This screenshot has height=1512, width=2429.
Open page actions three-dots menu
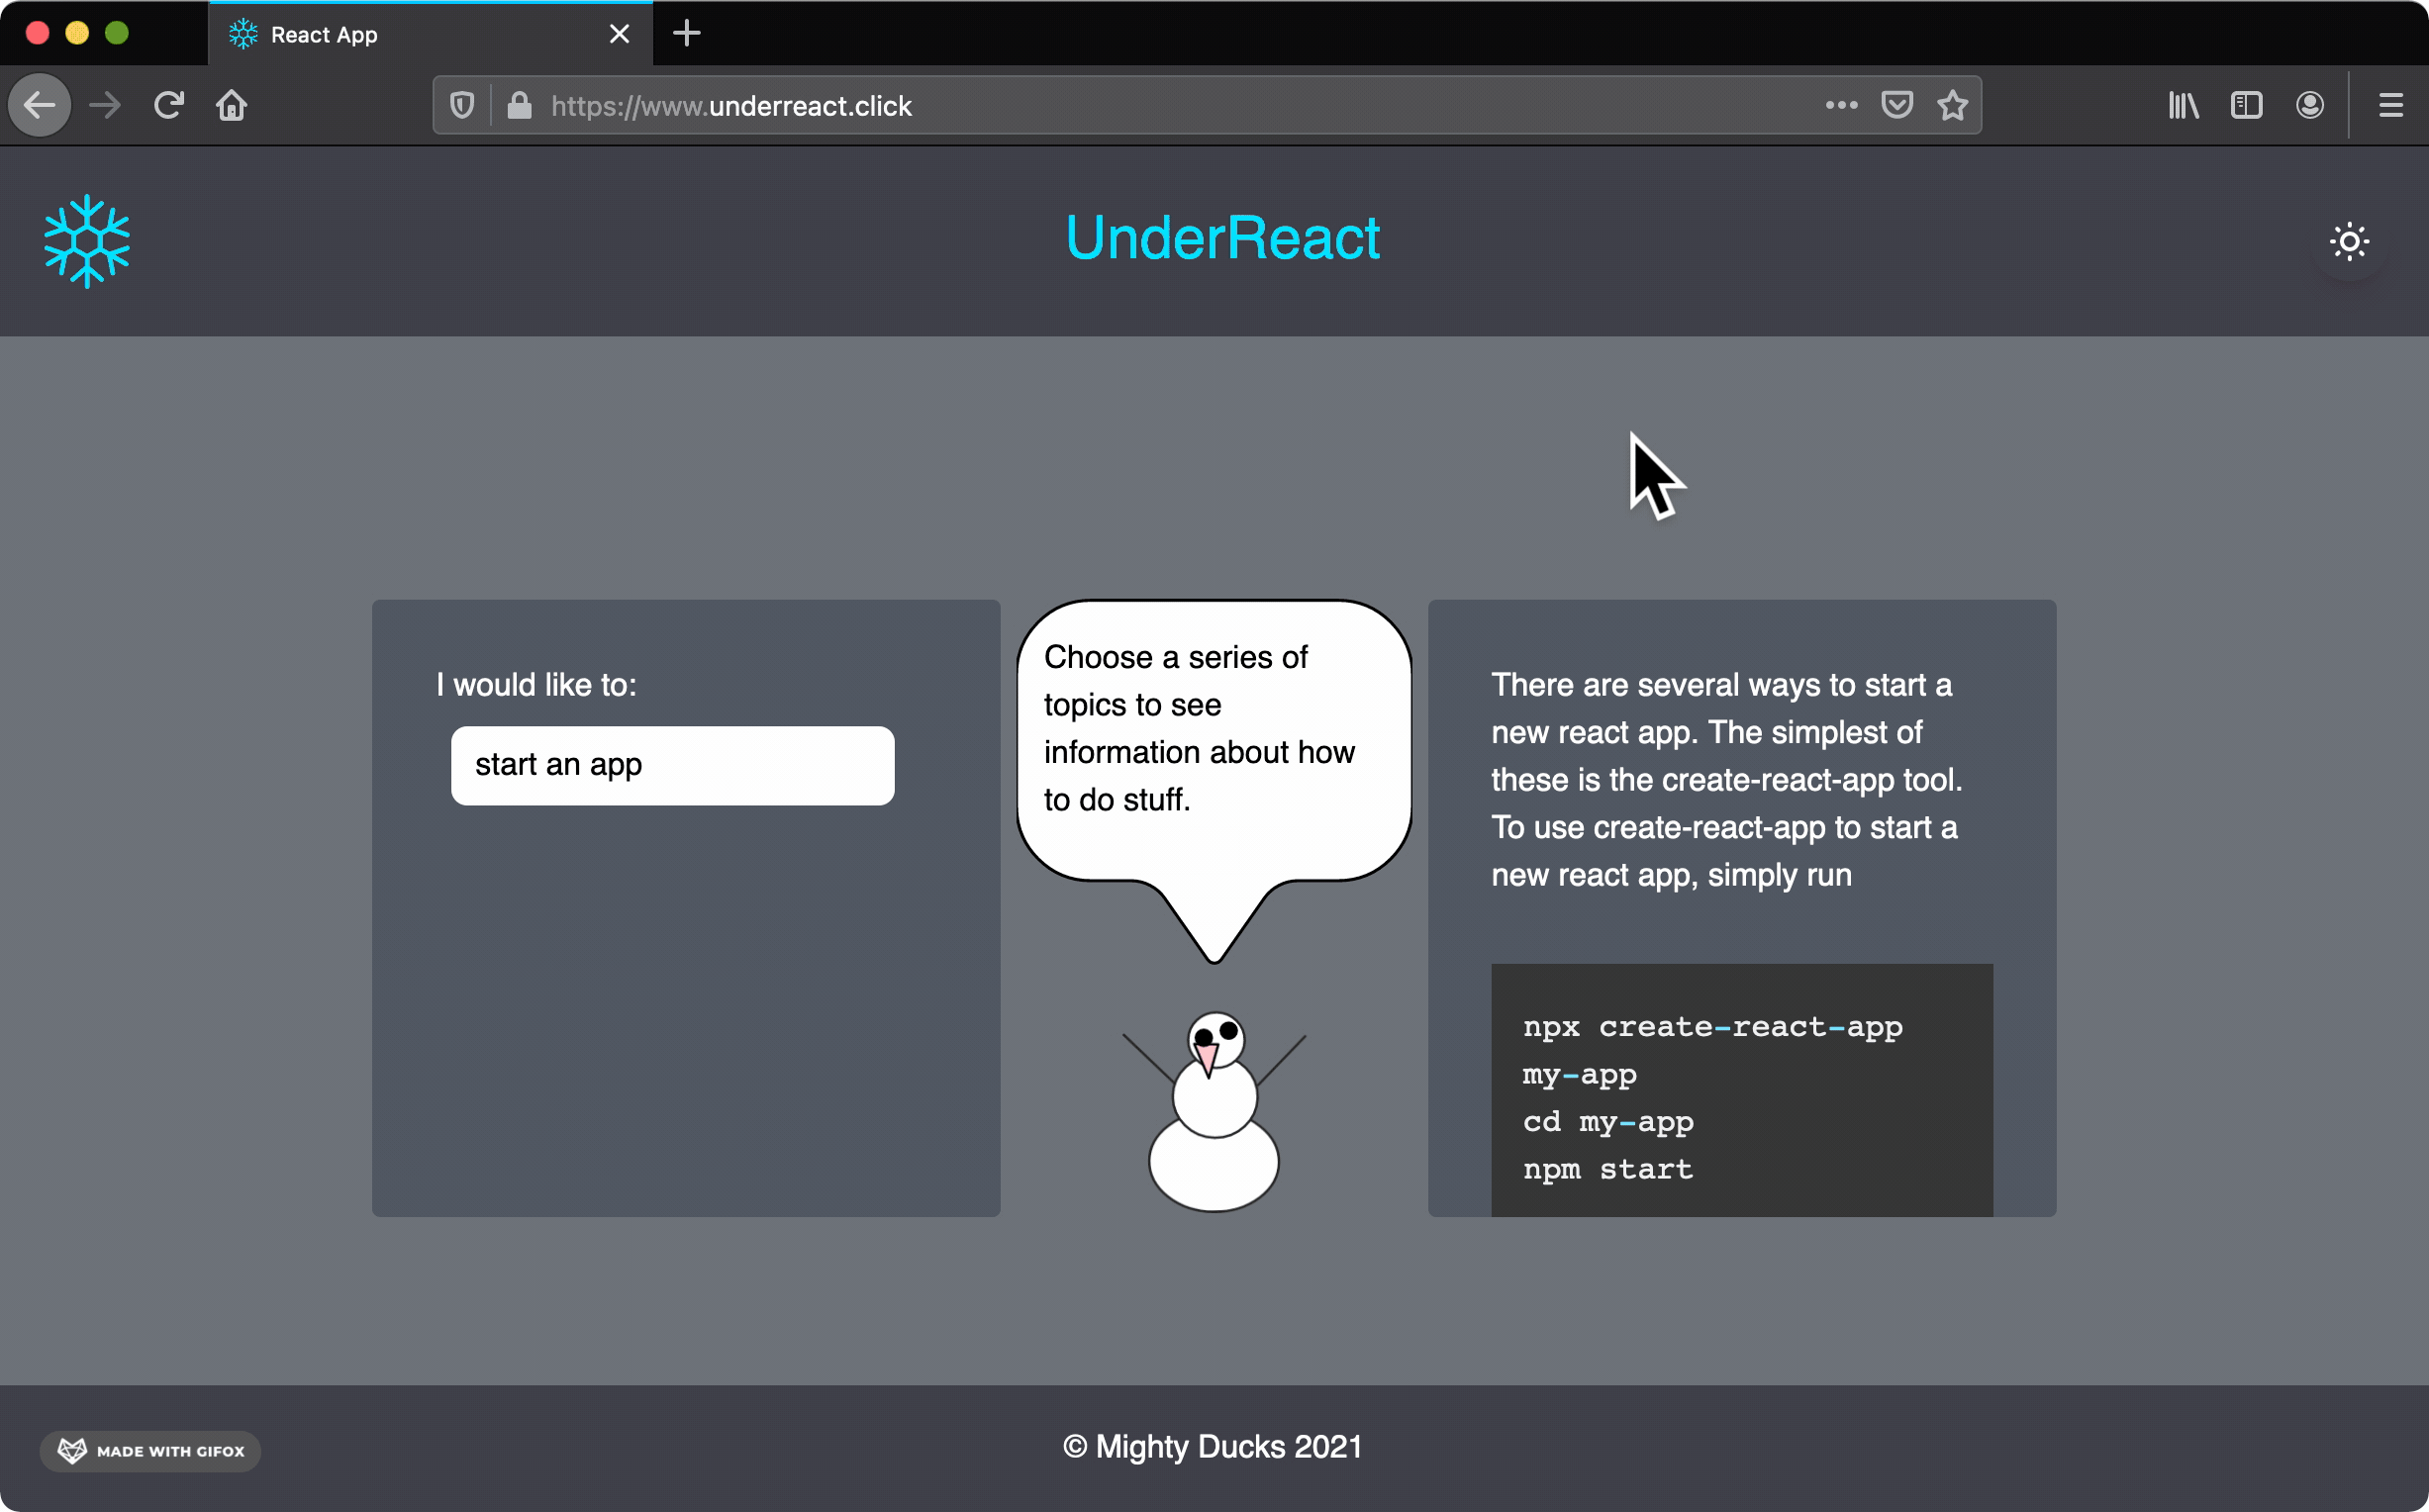coord(1840,105)
